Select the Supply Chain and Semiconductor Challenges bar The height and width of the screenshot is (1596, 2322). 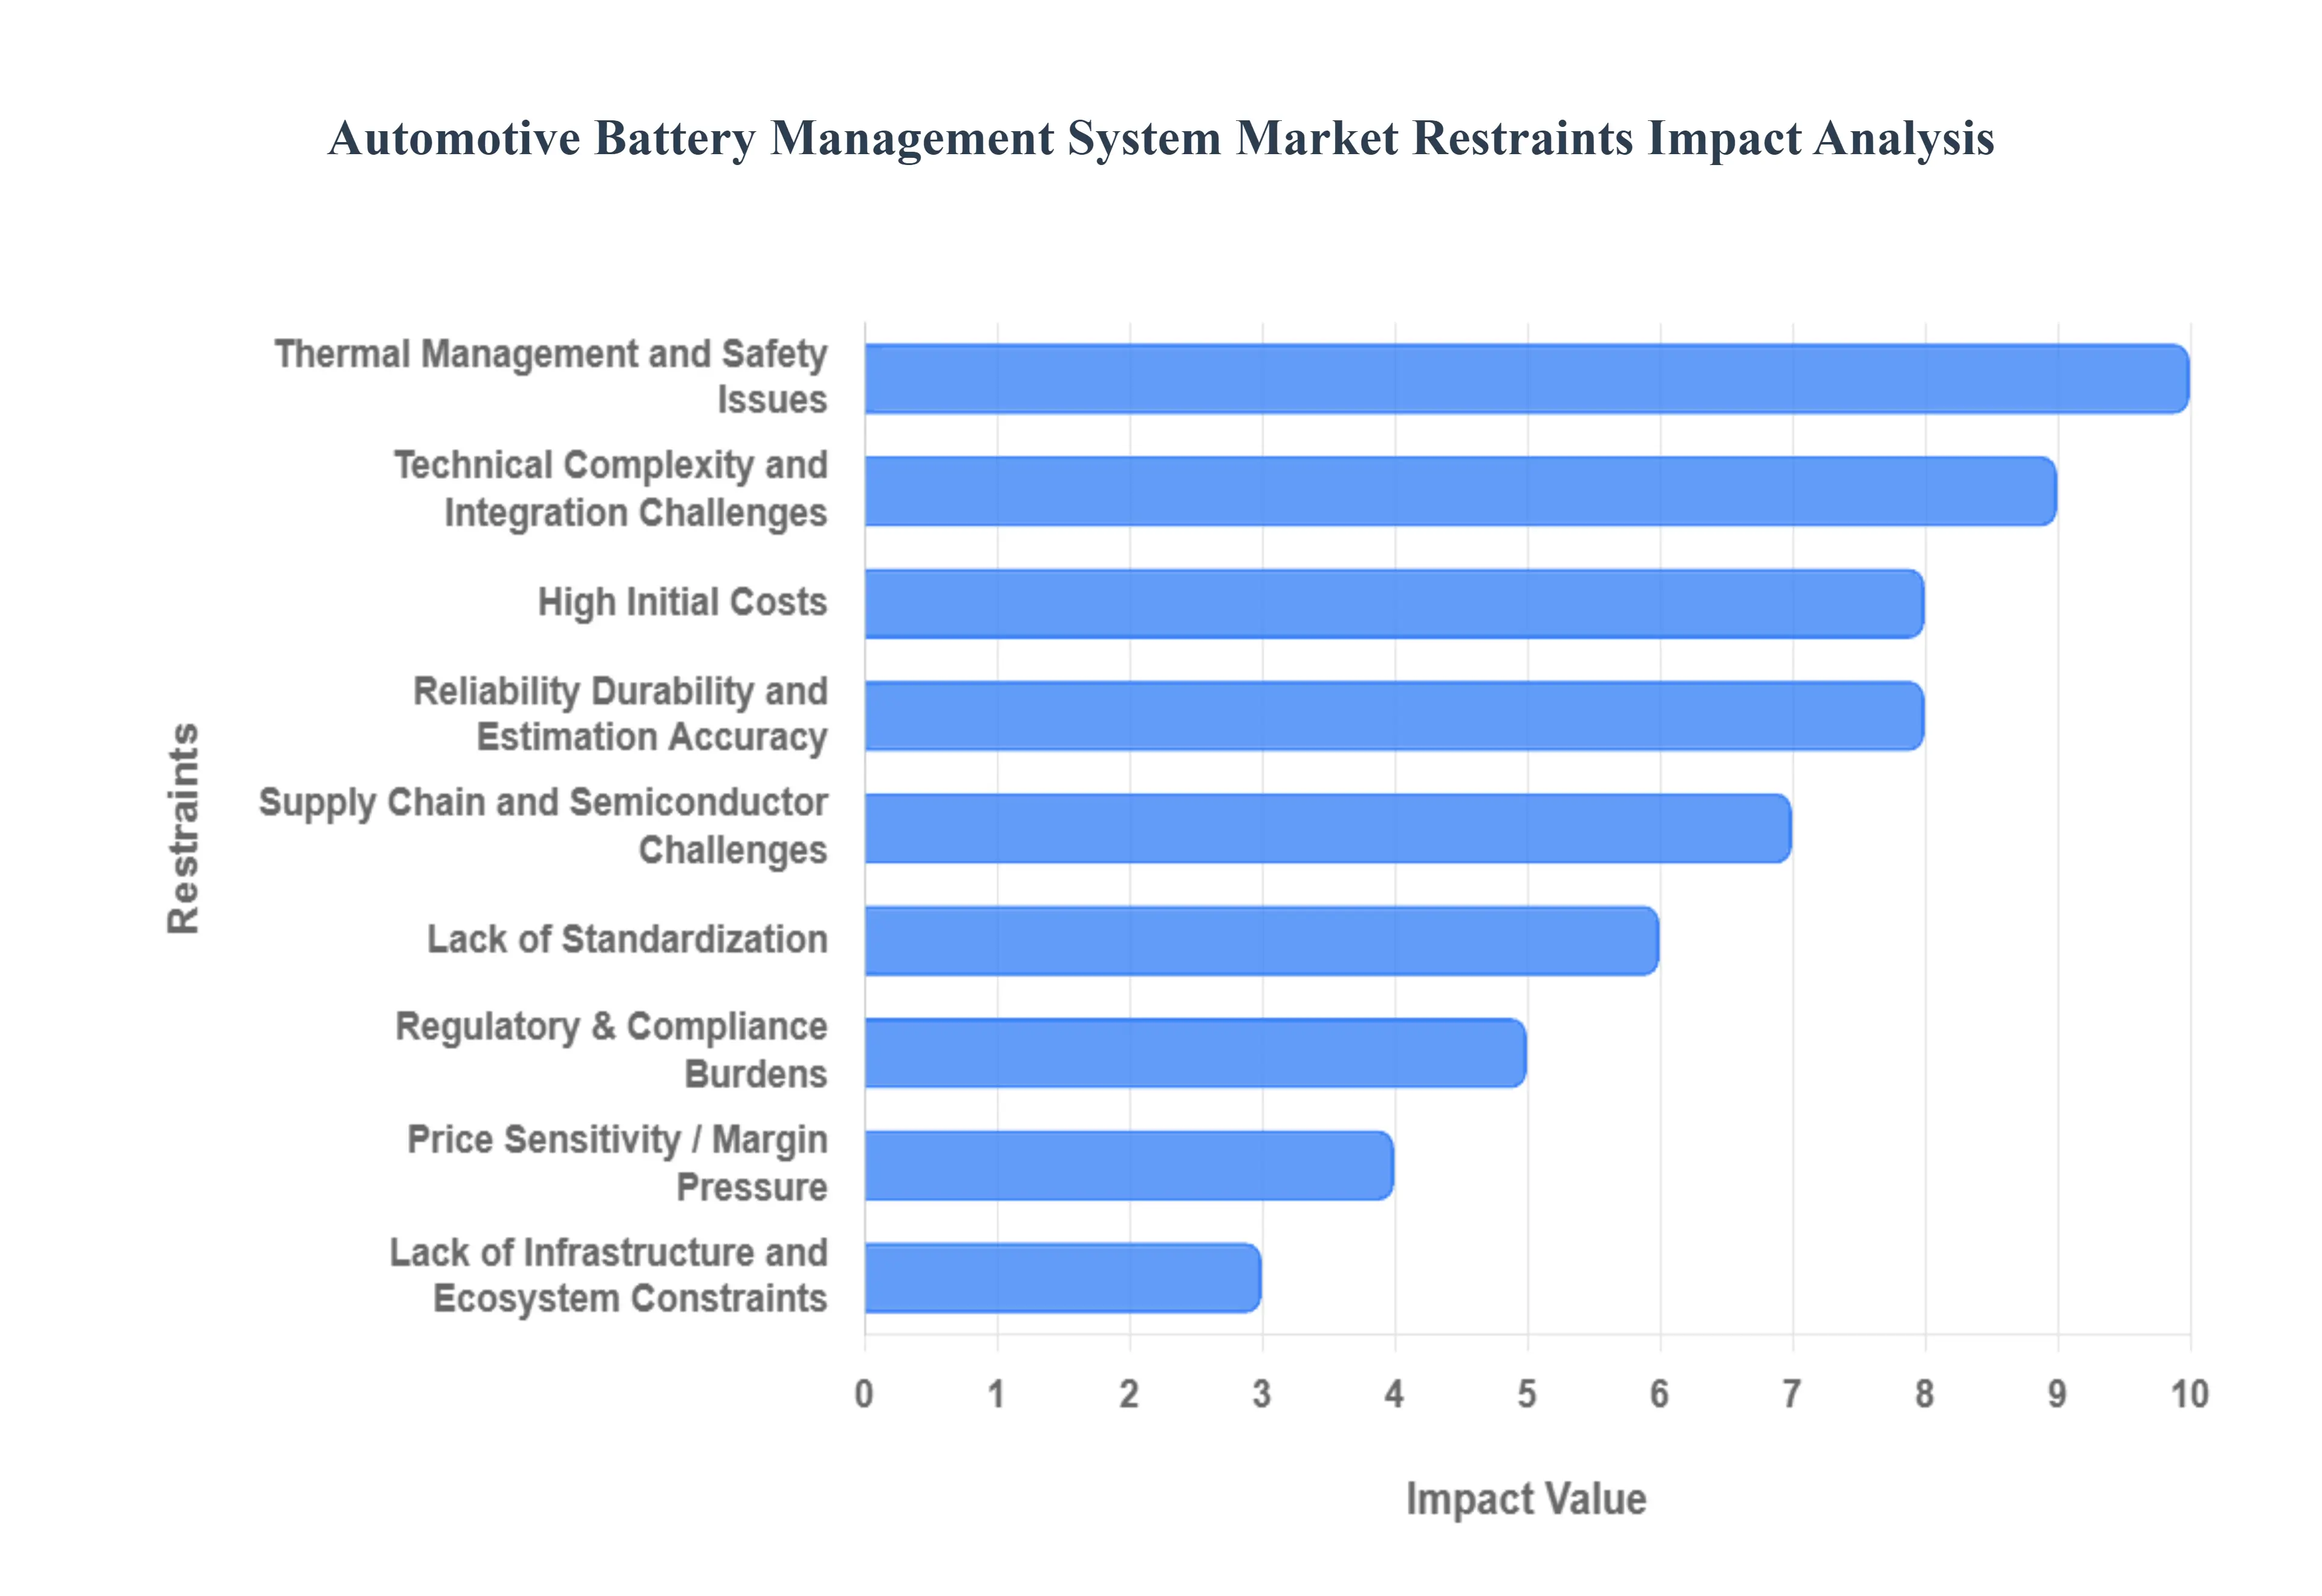tap(1328, 828)
